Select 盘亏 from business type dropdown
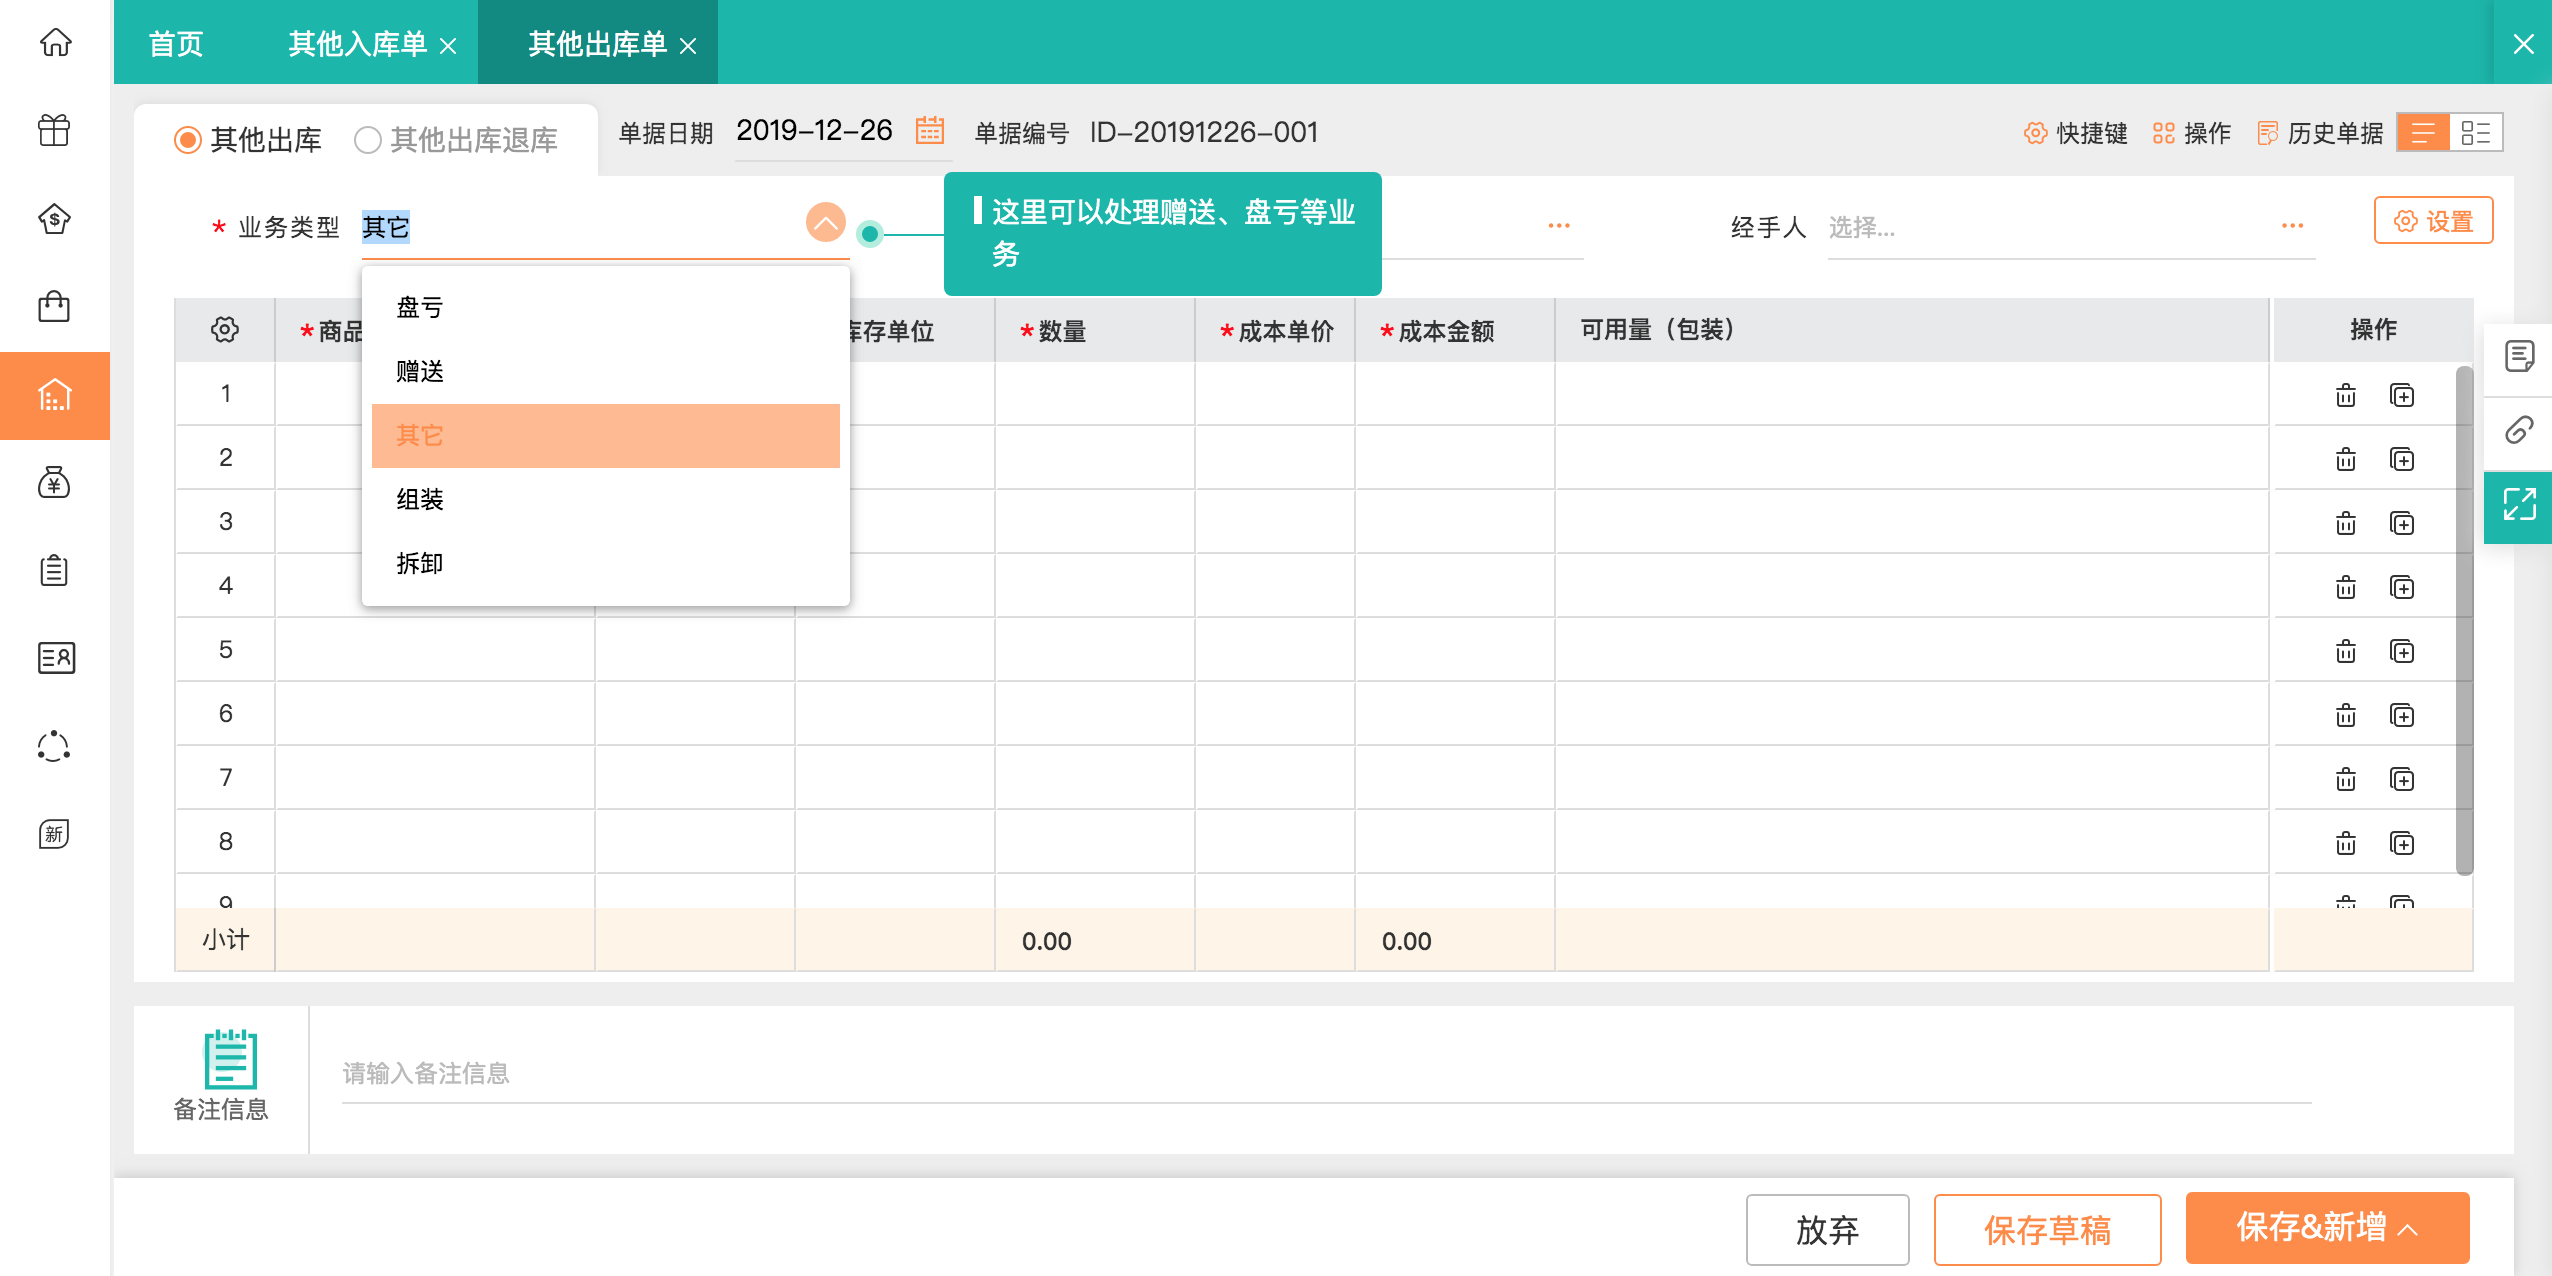 click(x=418, y=308)
